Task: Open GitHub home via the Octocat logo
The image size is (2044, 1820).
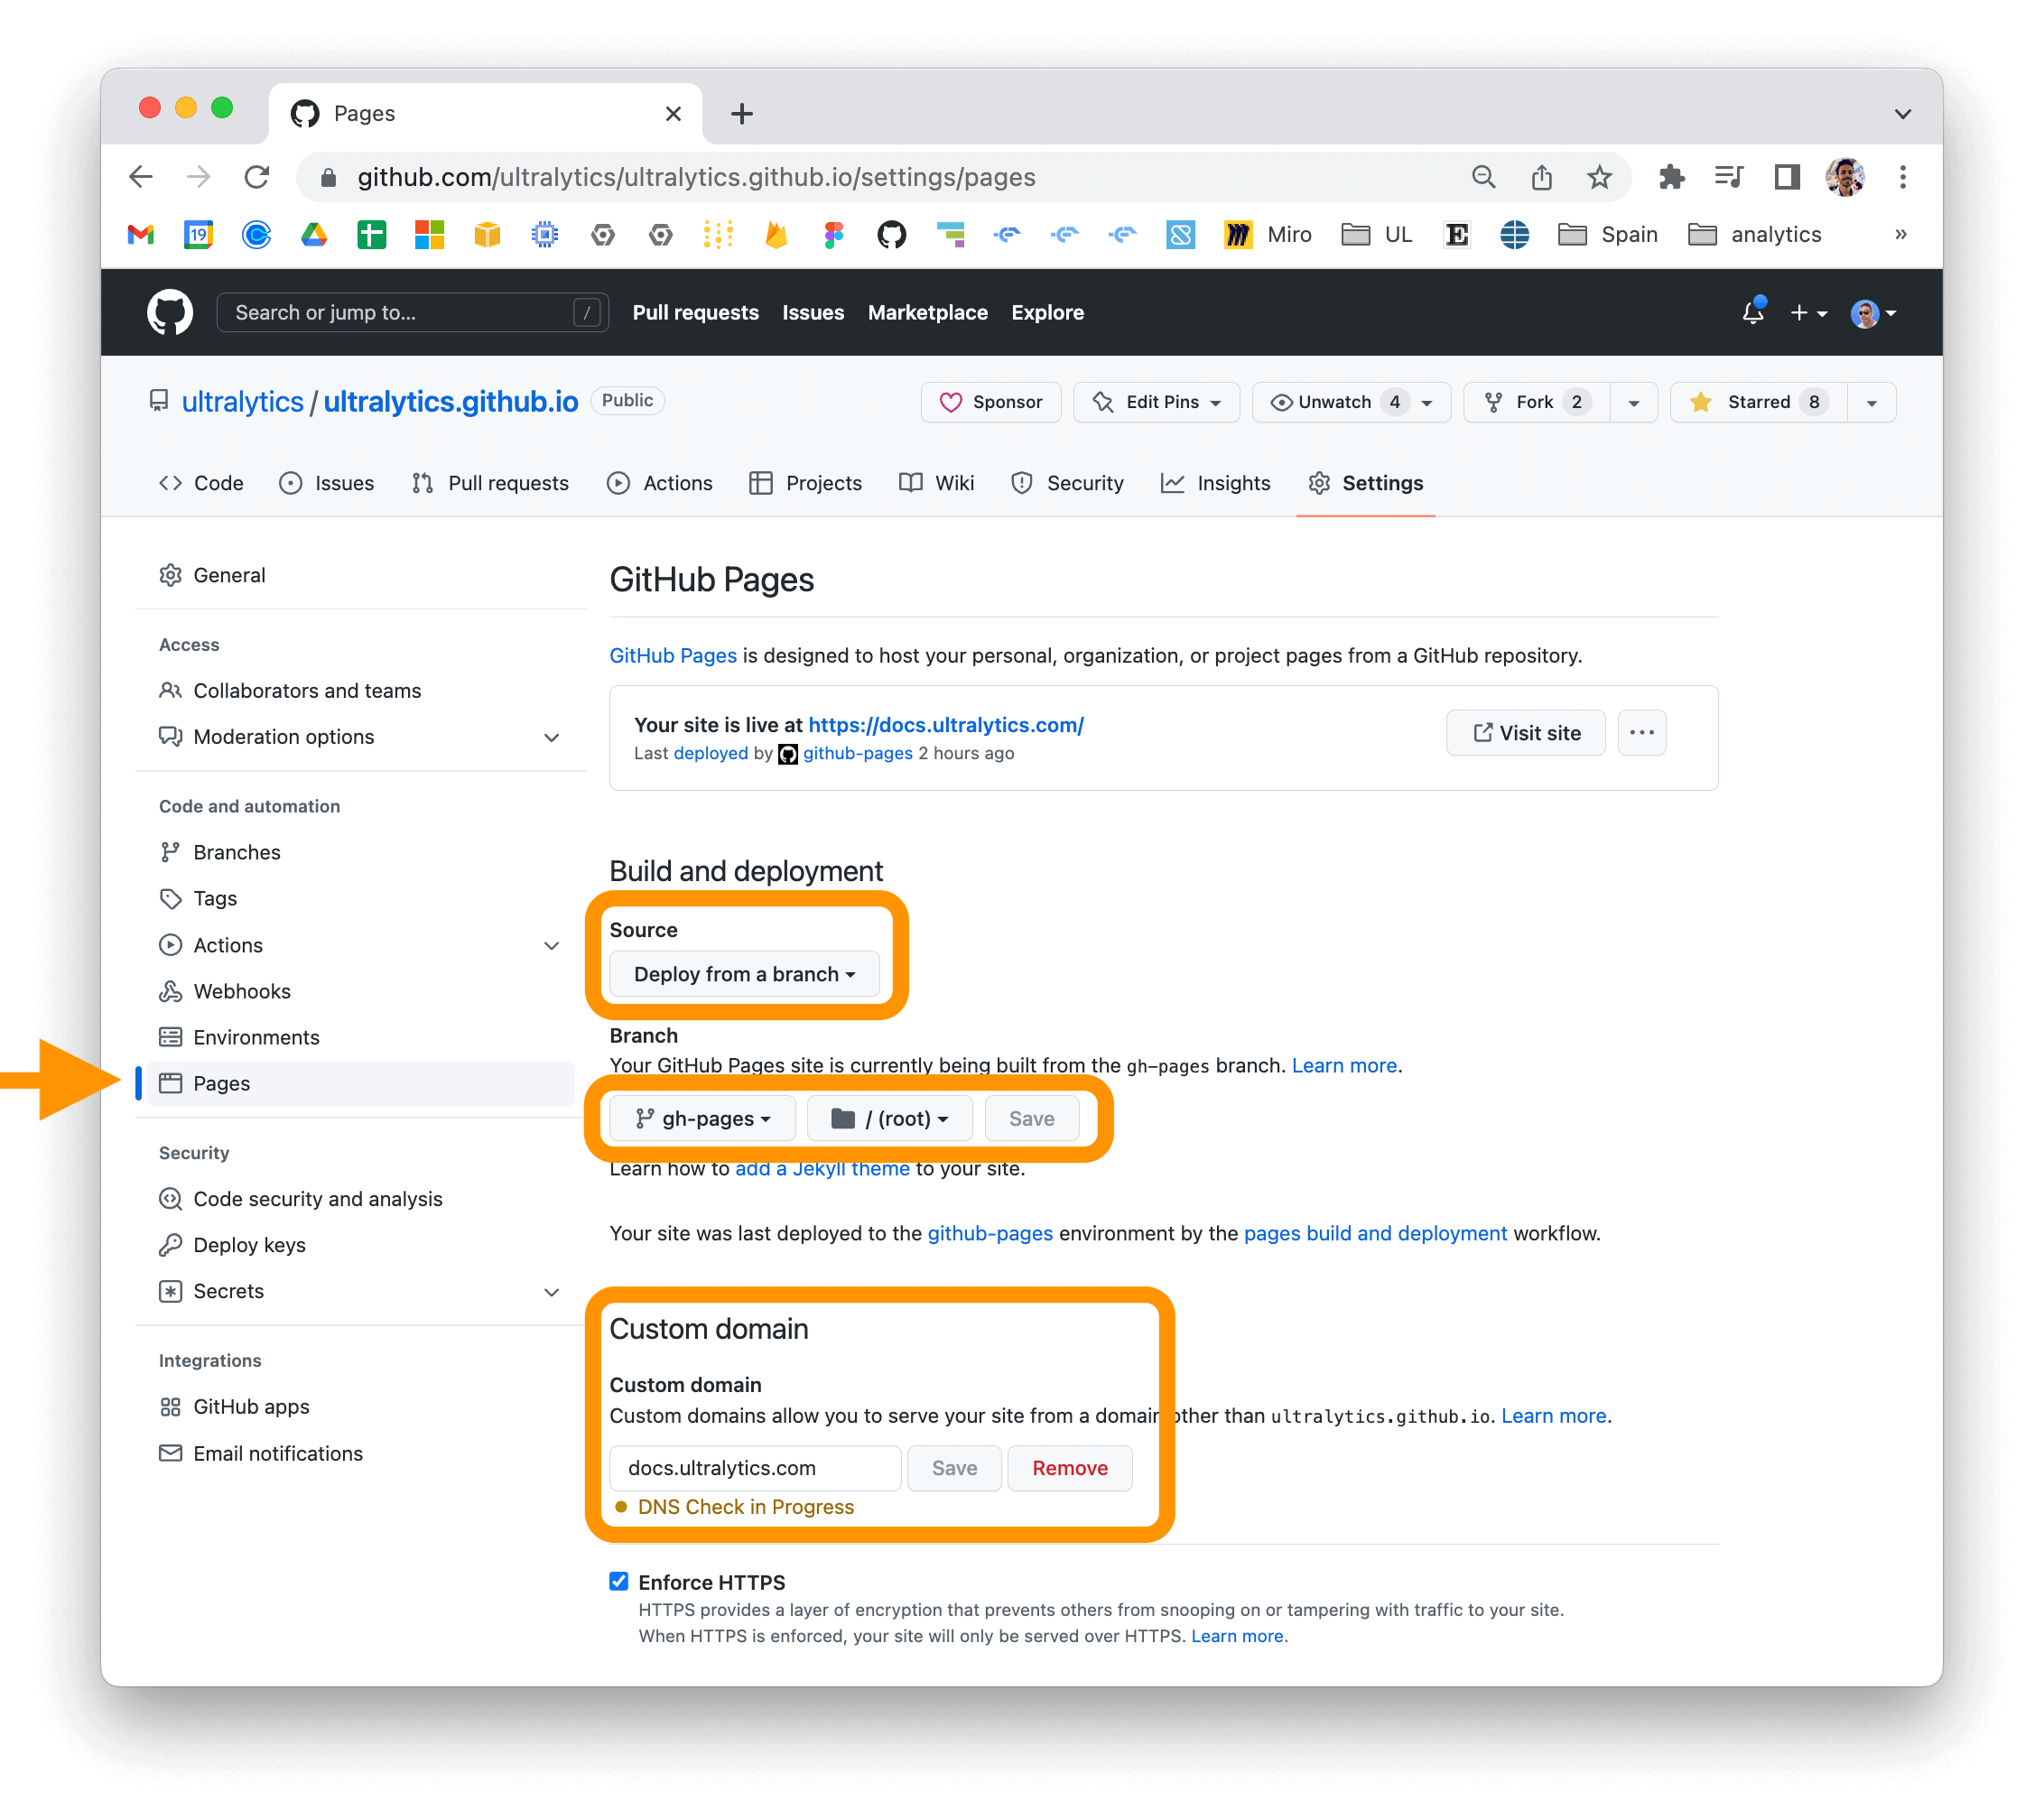Action: tap(170, 312)
